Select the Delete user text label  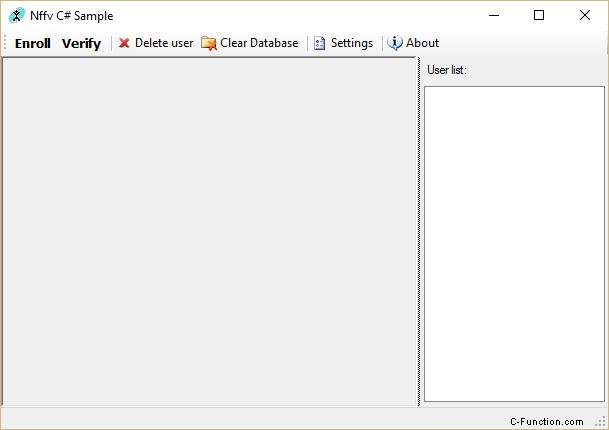[164, 43]
